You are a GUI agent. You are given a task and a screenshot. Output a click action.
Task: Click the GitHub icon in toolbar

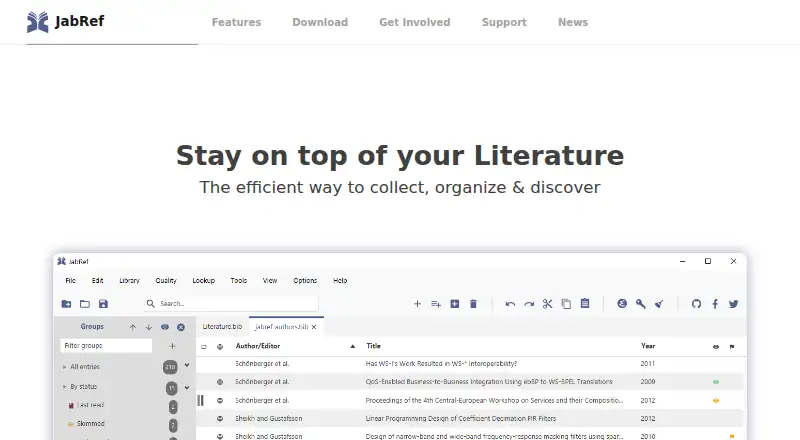click(x=696, y=304)
